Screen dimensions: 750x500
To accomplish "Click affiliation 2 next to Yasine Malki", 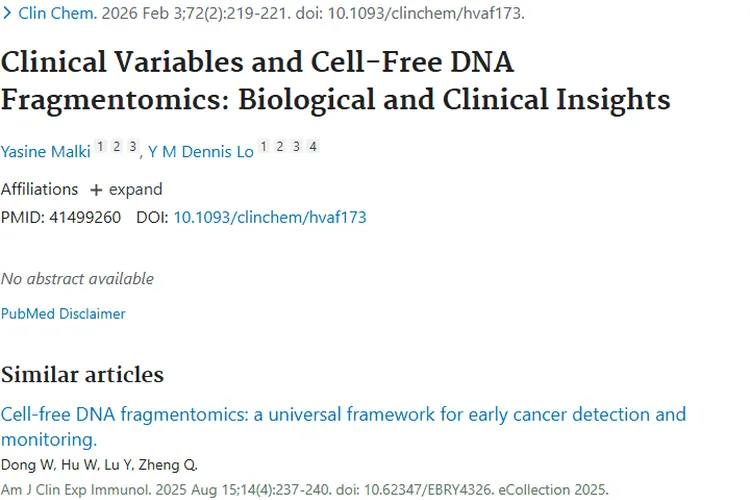I will click(x=116, y=146).
